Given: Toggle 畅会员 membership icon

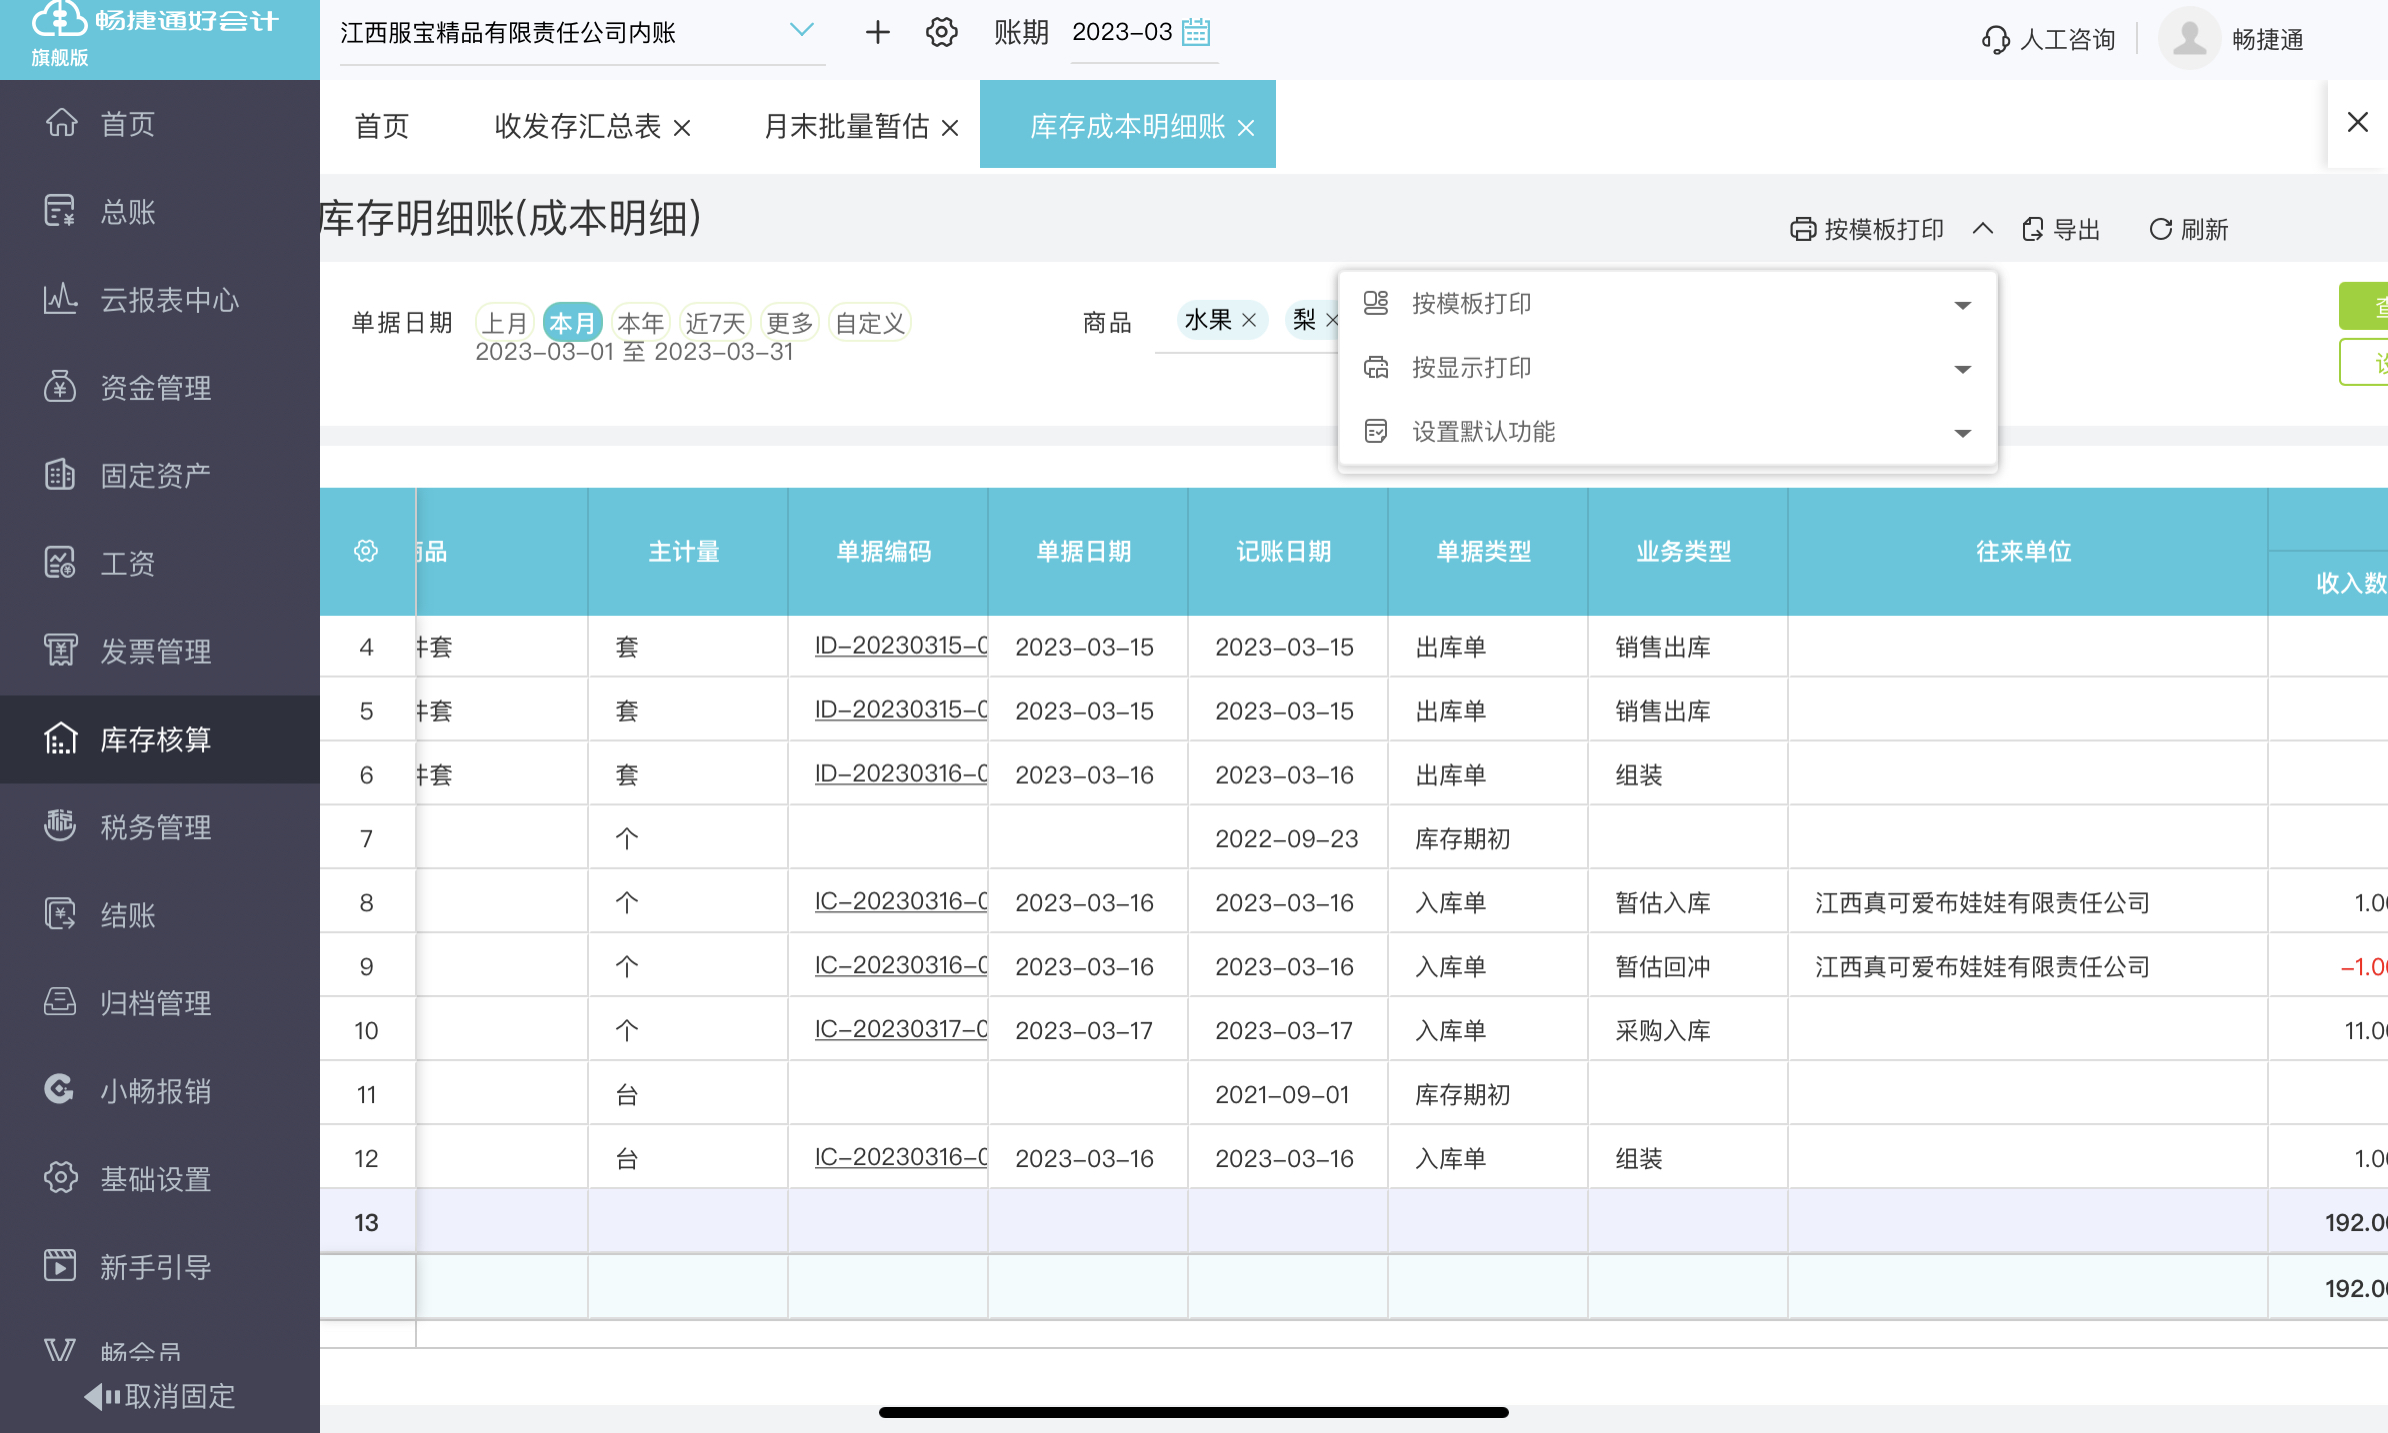Looking at the screenshot, I should (x=61, y=1348).
